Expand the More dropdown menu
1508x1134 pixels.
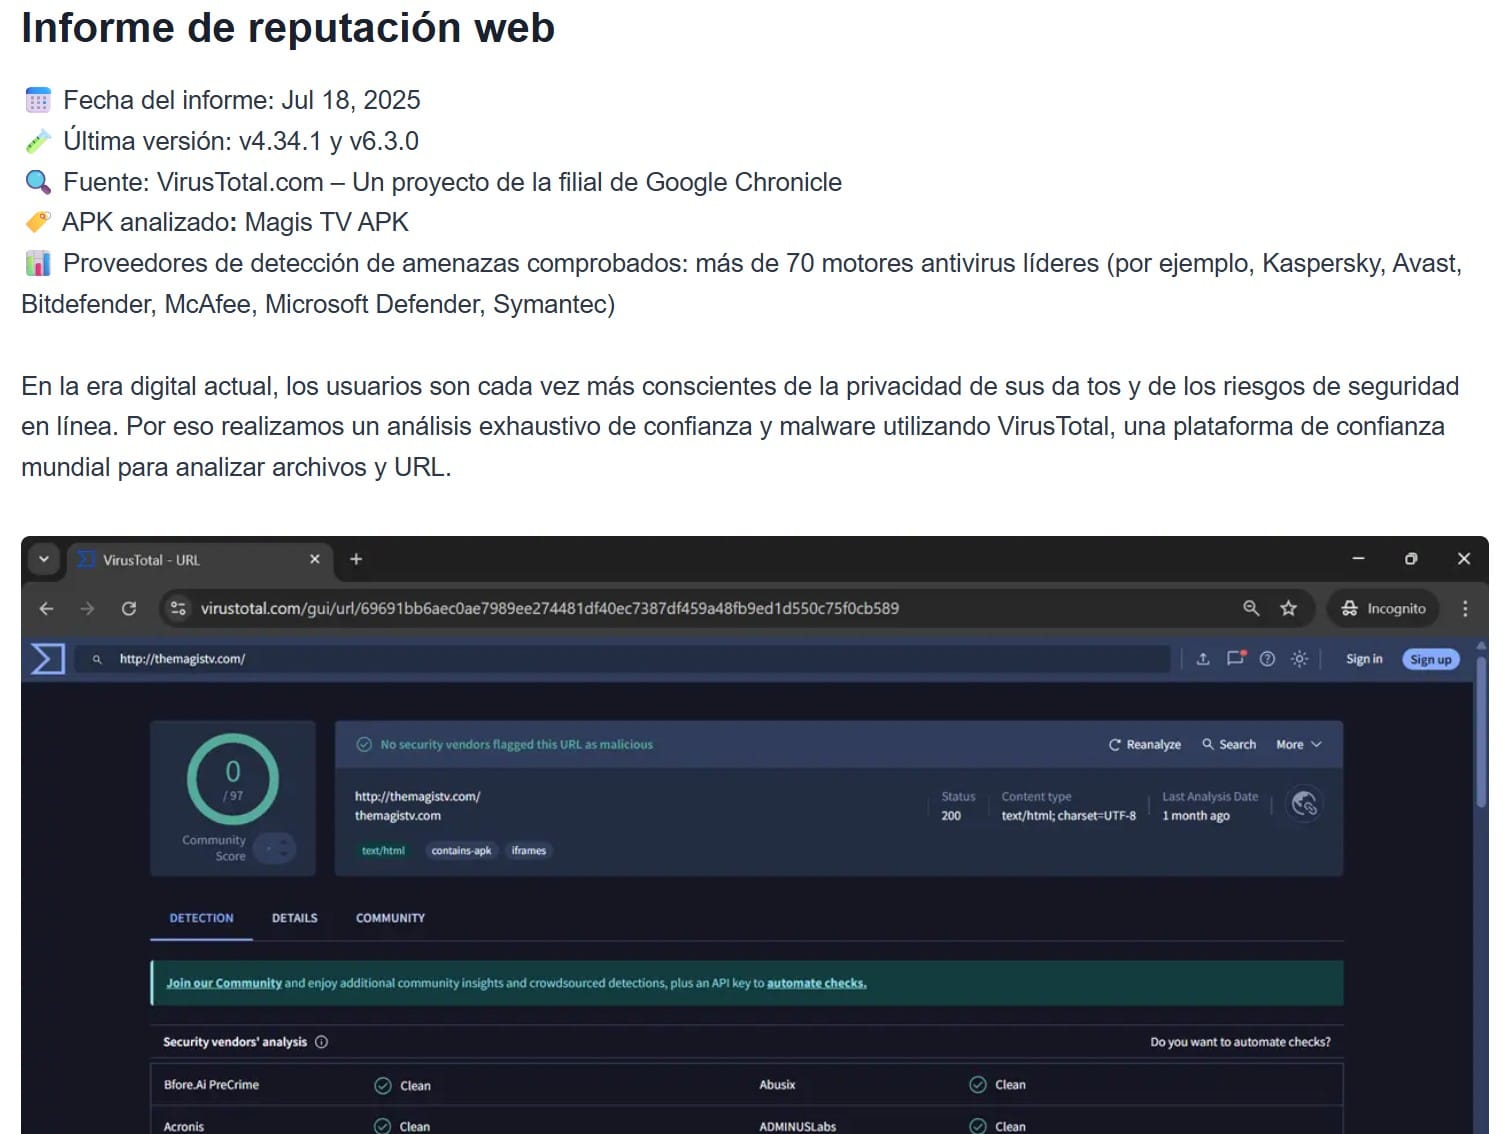1298,744
